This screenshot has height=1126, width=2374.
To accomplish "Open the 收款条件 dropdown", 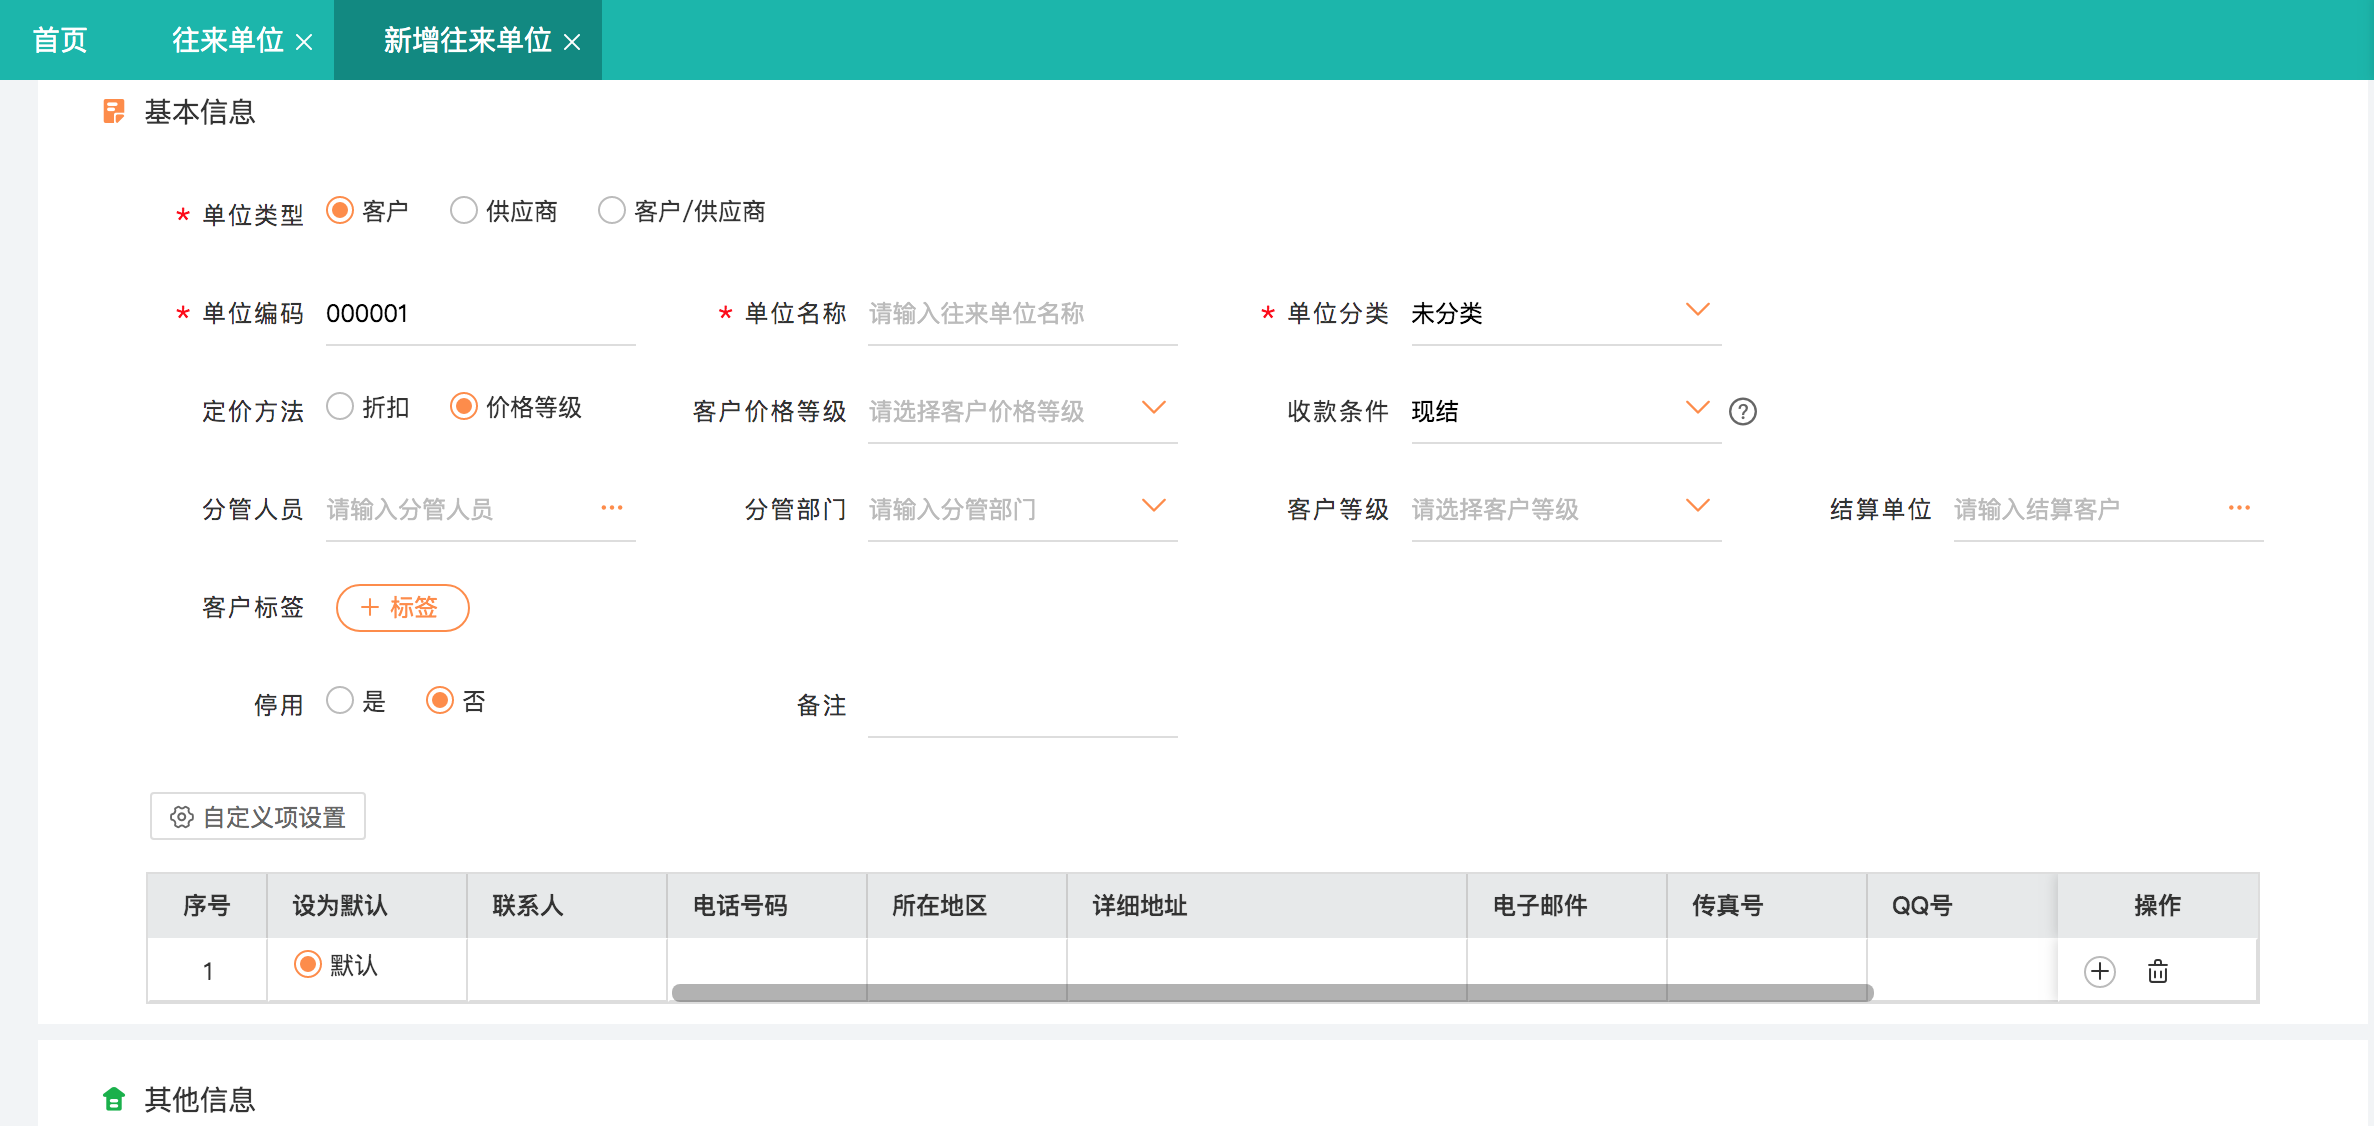I will click(x=1697, y=410).
